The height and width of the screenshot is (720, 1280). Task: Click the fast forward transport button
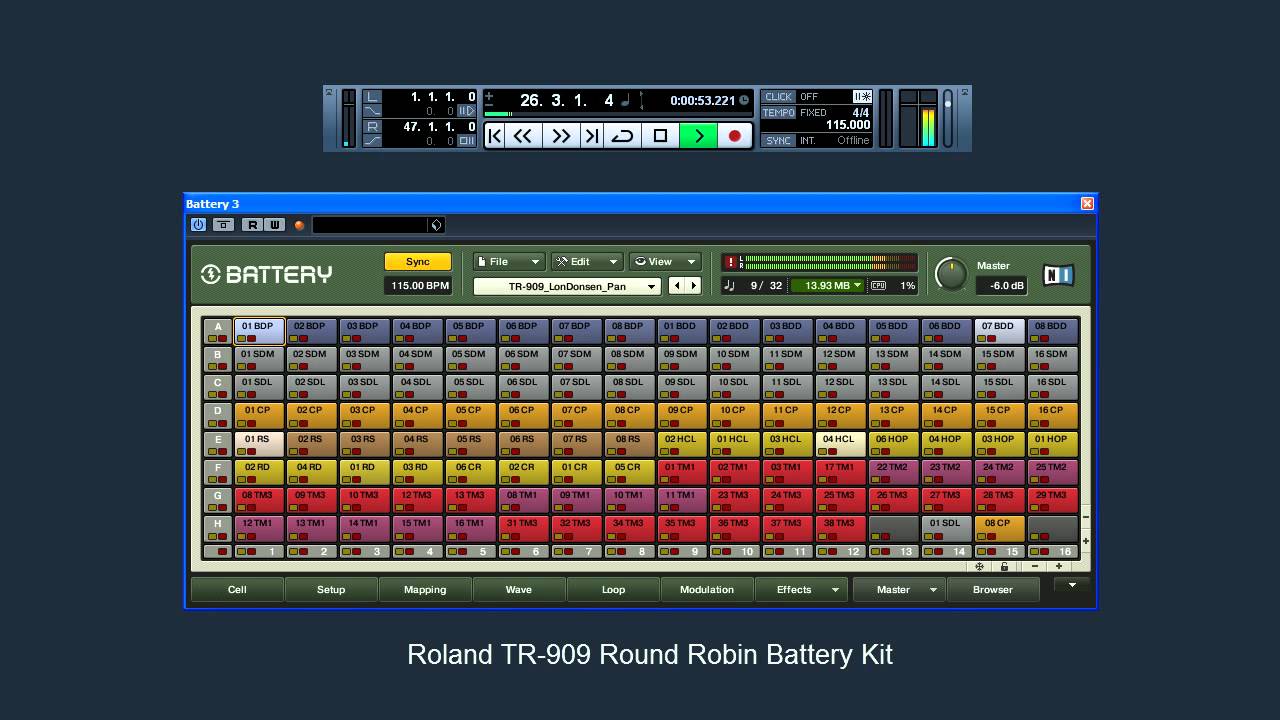[561, 136]
